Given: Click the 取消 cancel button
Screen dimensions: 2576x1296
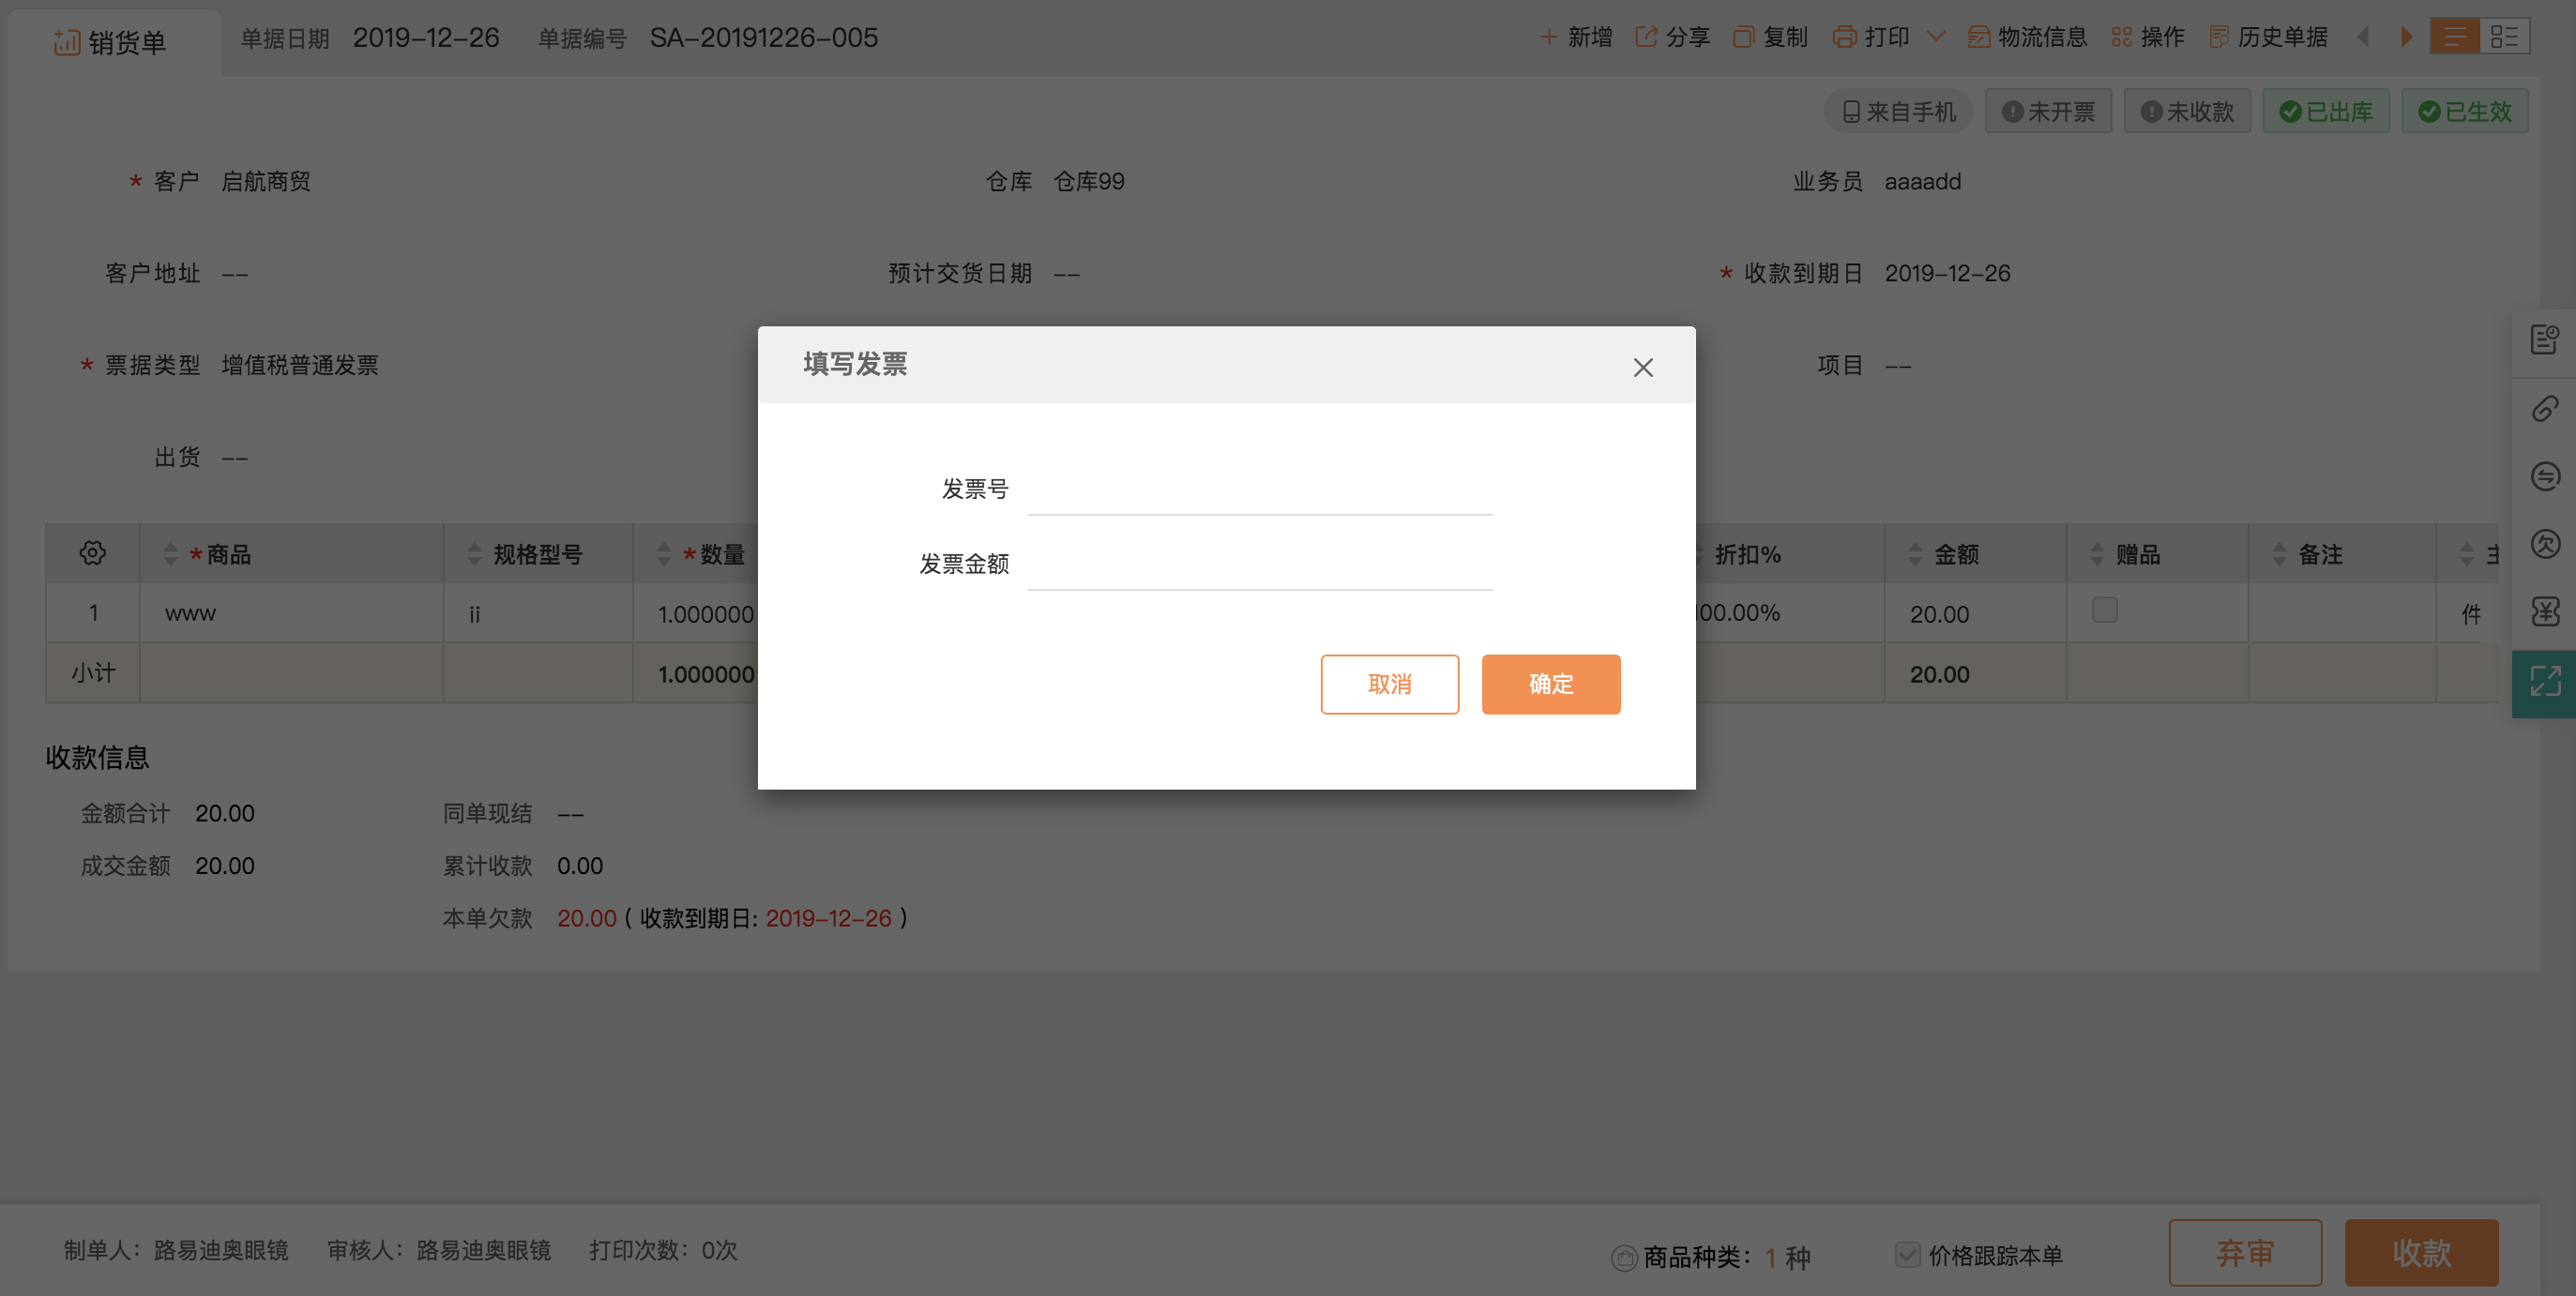Looking at the screenshot, I should pos(1389,685).
